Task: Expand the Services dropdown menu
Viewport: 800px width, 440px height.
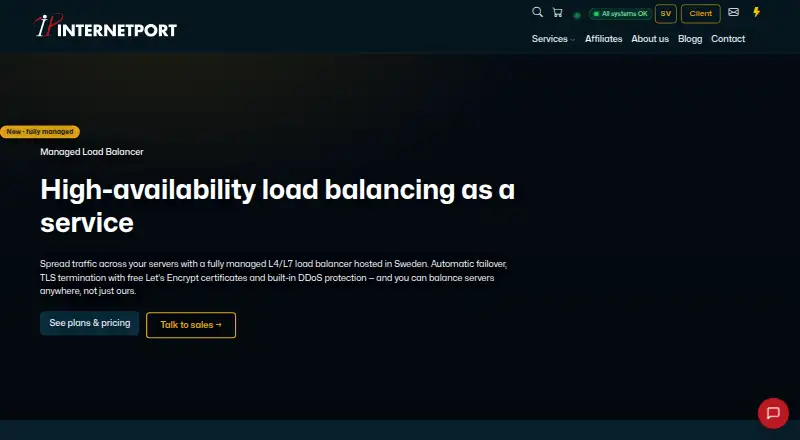Action: pos(553,39)
